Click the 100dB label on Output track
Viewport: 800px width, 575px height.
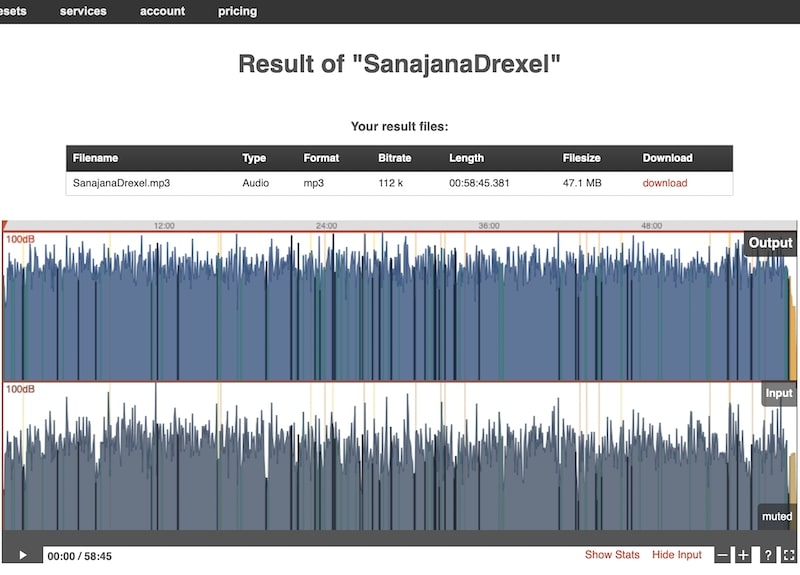[20, 239]
